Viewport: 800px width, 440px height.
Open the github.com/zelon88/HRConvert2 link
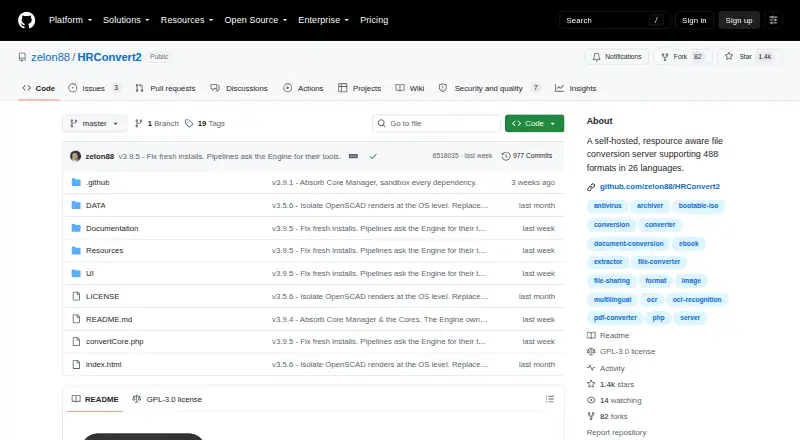(x=660, y=187)
